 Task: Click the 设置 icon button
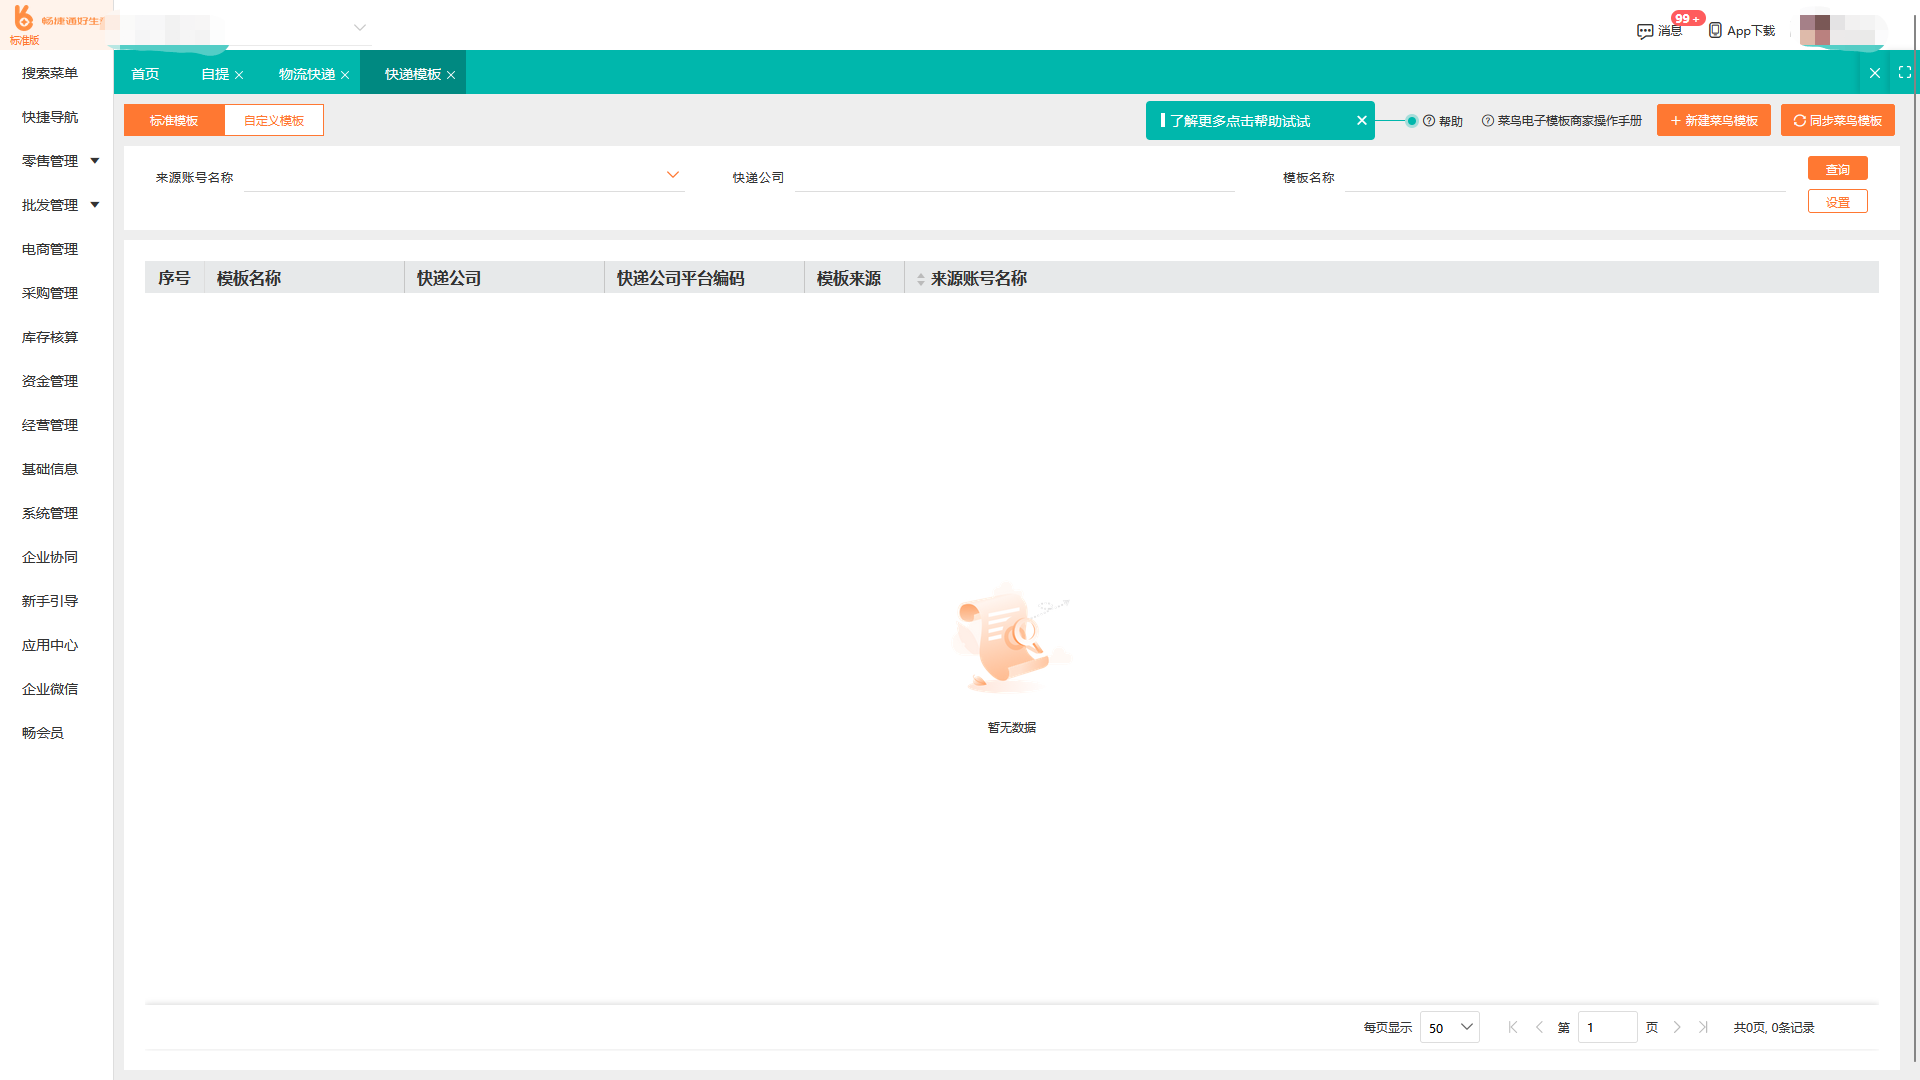point(1837,200)
